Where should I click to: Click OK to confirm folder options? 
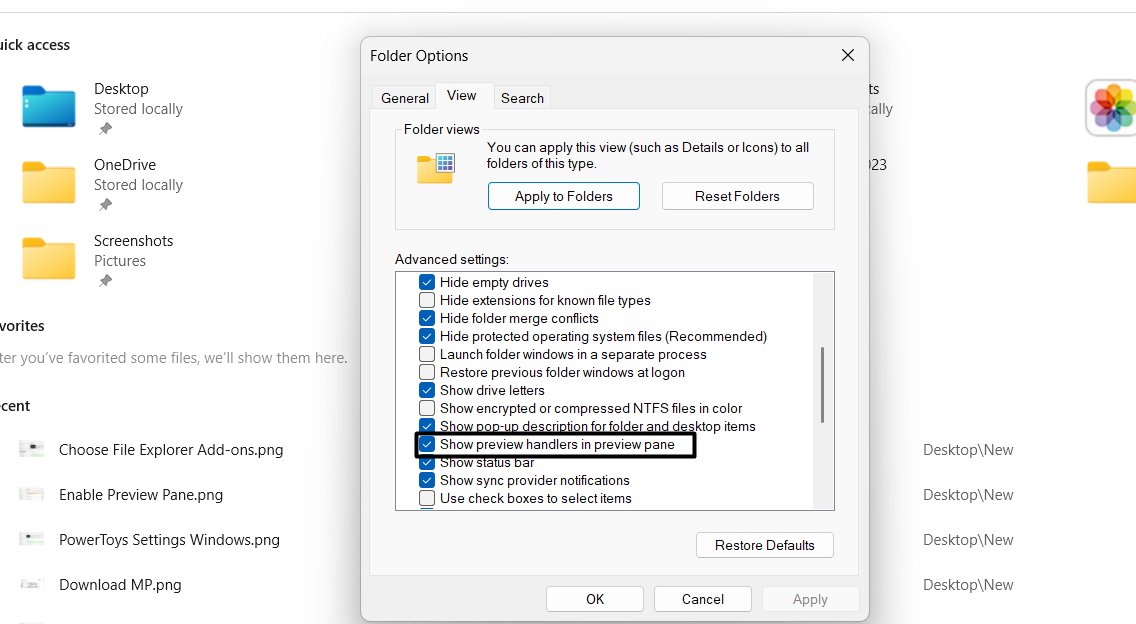coord(595,599)
